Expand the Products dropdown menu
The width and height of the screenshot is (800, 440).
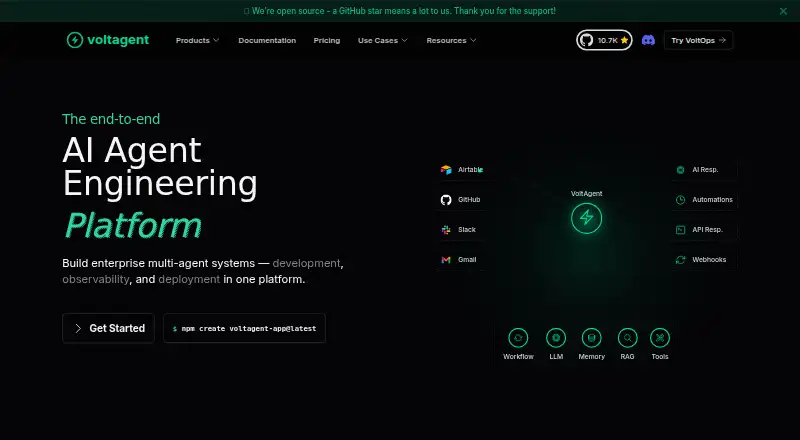197,40
